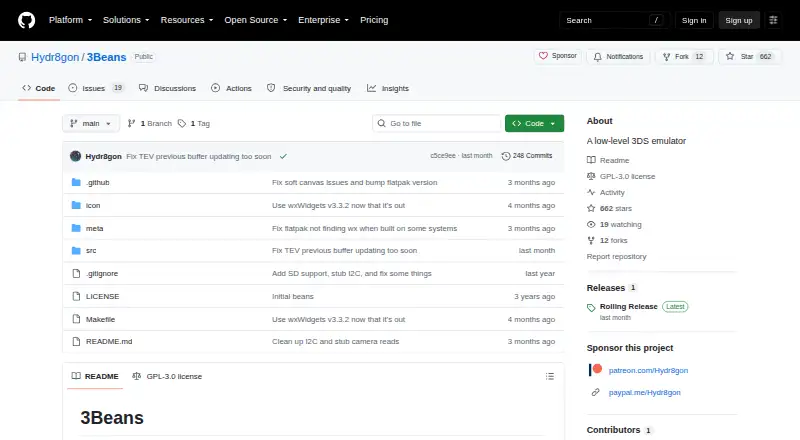Open the Releases heading link

611,288
